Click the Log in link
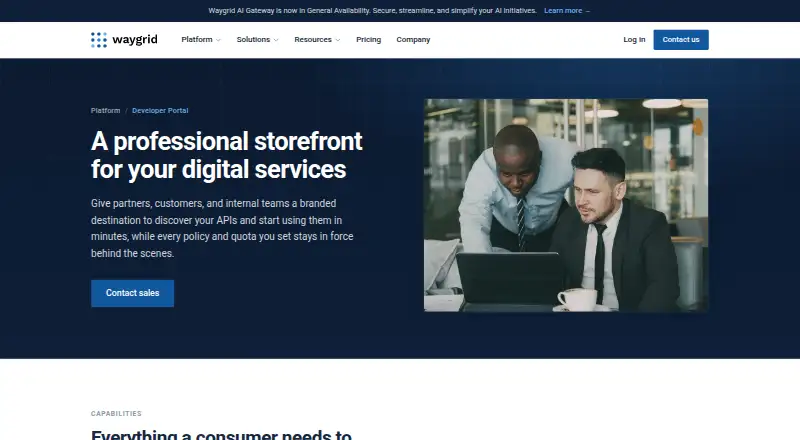 tap(634, 40)
